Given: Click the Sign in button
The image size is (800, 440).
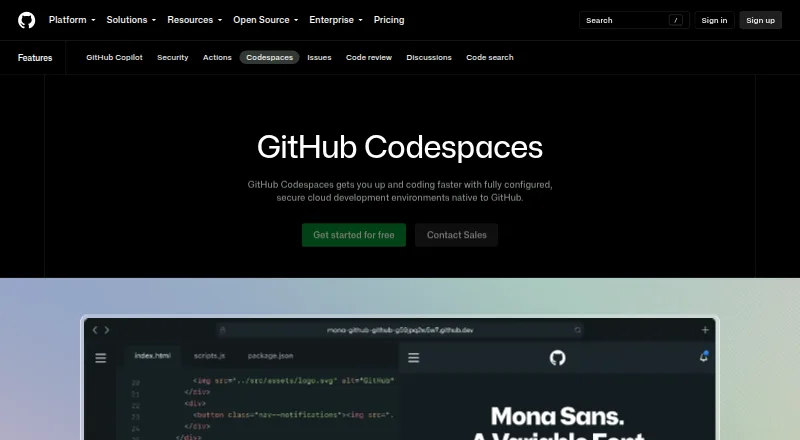Looking at the screenshot, I should [x=714, y=20].
